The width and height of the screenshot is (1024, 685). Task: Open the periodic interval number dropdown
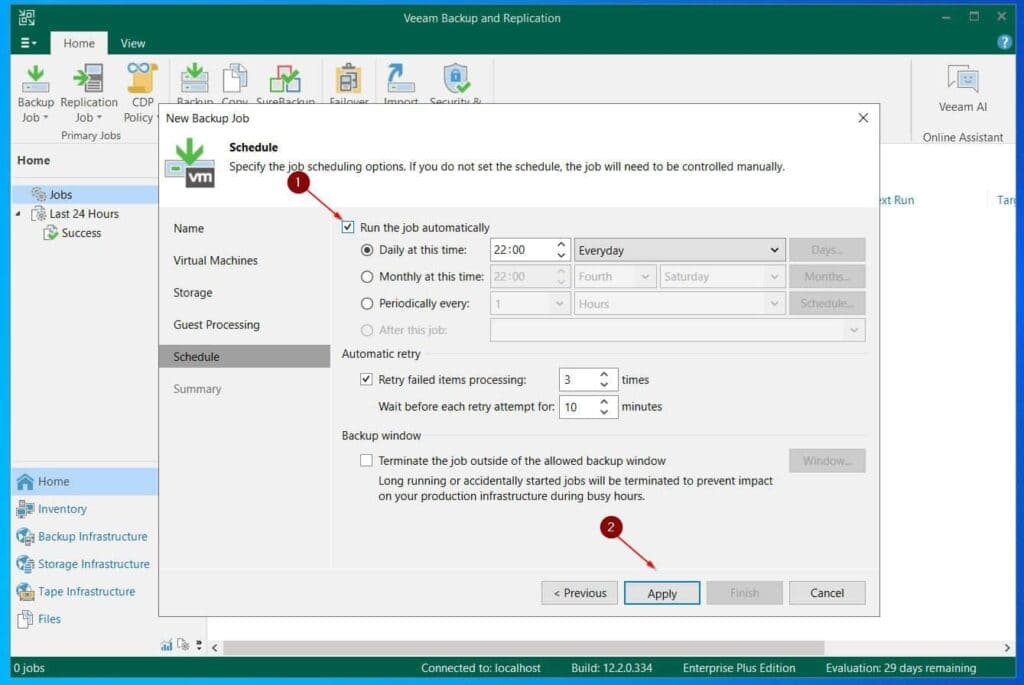point(529,304)
